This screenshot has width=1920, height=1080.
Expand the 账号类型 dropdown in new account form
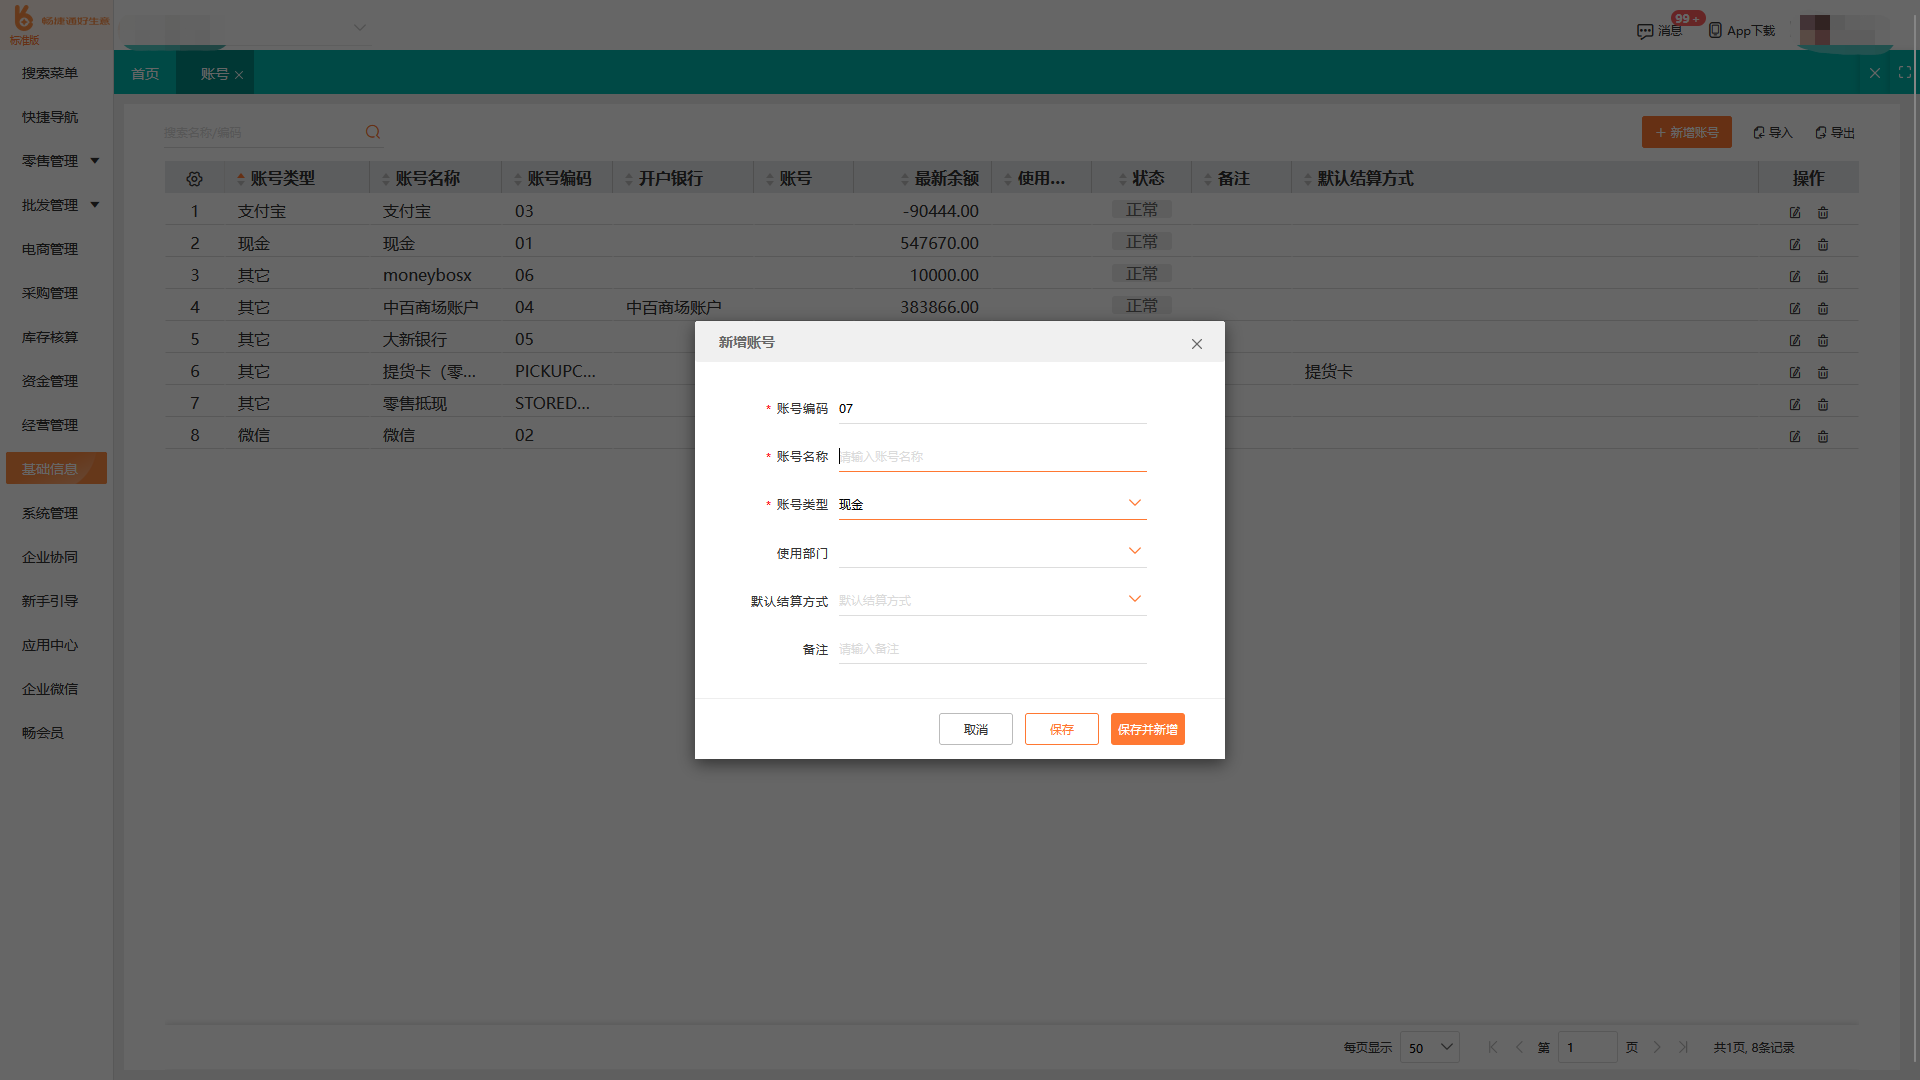pyautogui.click(x=1133, y=504)
